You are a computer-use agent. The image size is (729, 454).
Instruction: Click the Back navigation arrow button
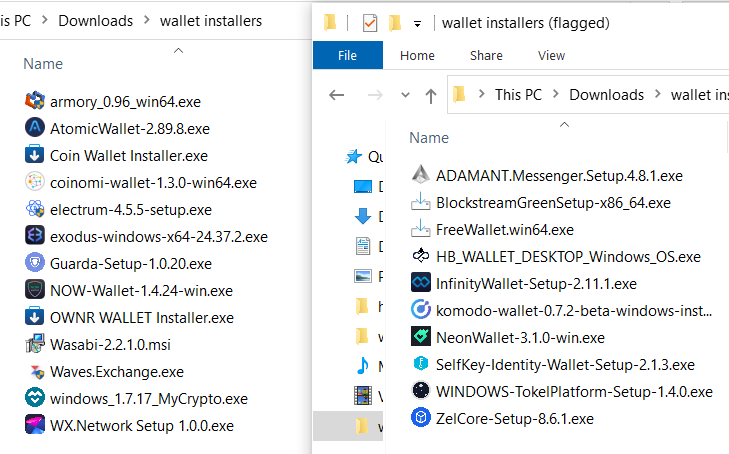point(337,95)
